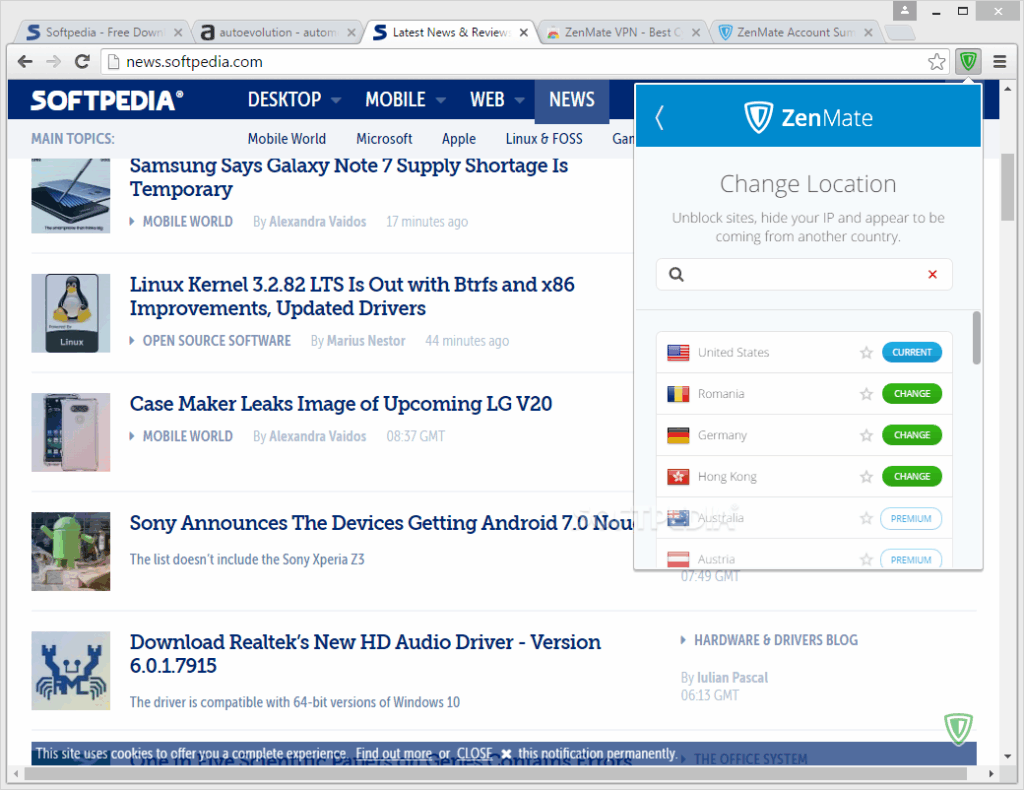This screenshot has height=790, width=1024.
Task: Open the Realtek crab logo thumbnail
Action: coord(71,671)
